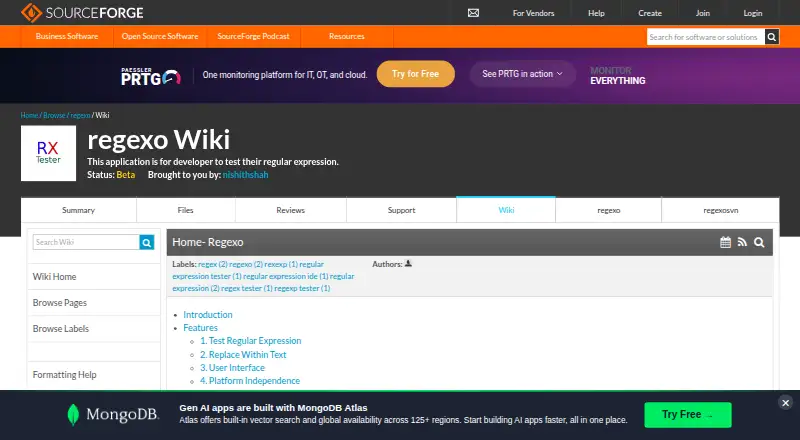The image size is (800, 440).
Task: Open the Reviews tab
Action: (x=291, y=210)
